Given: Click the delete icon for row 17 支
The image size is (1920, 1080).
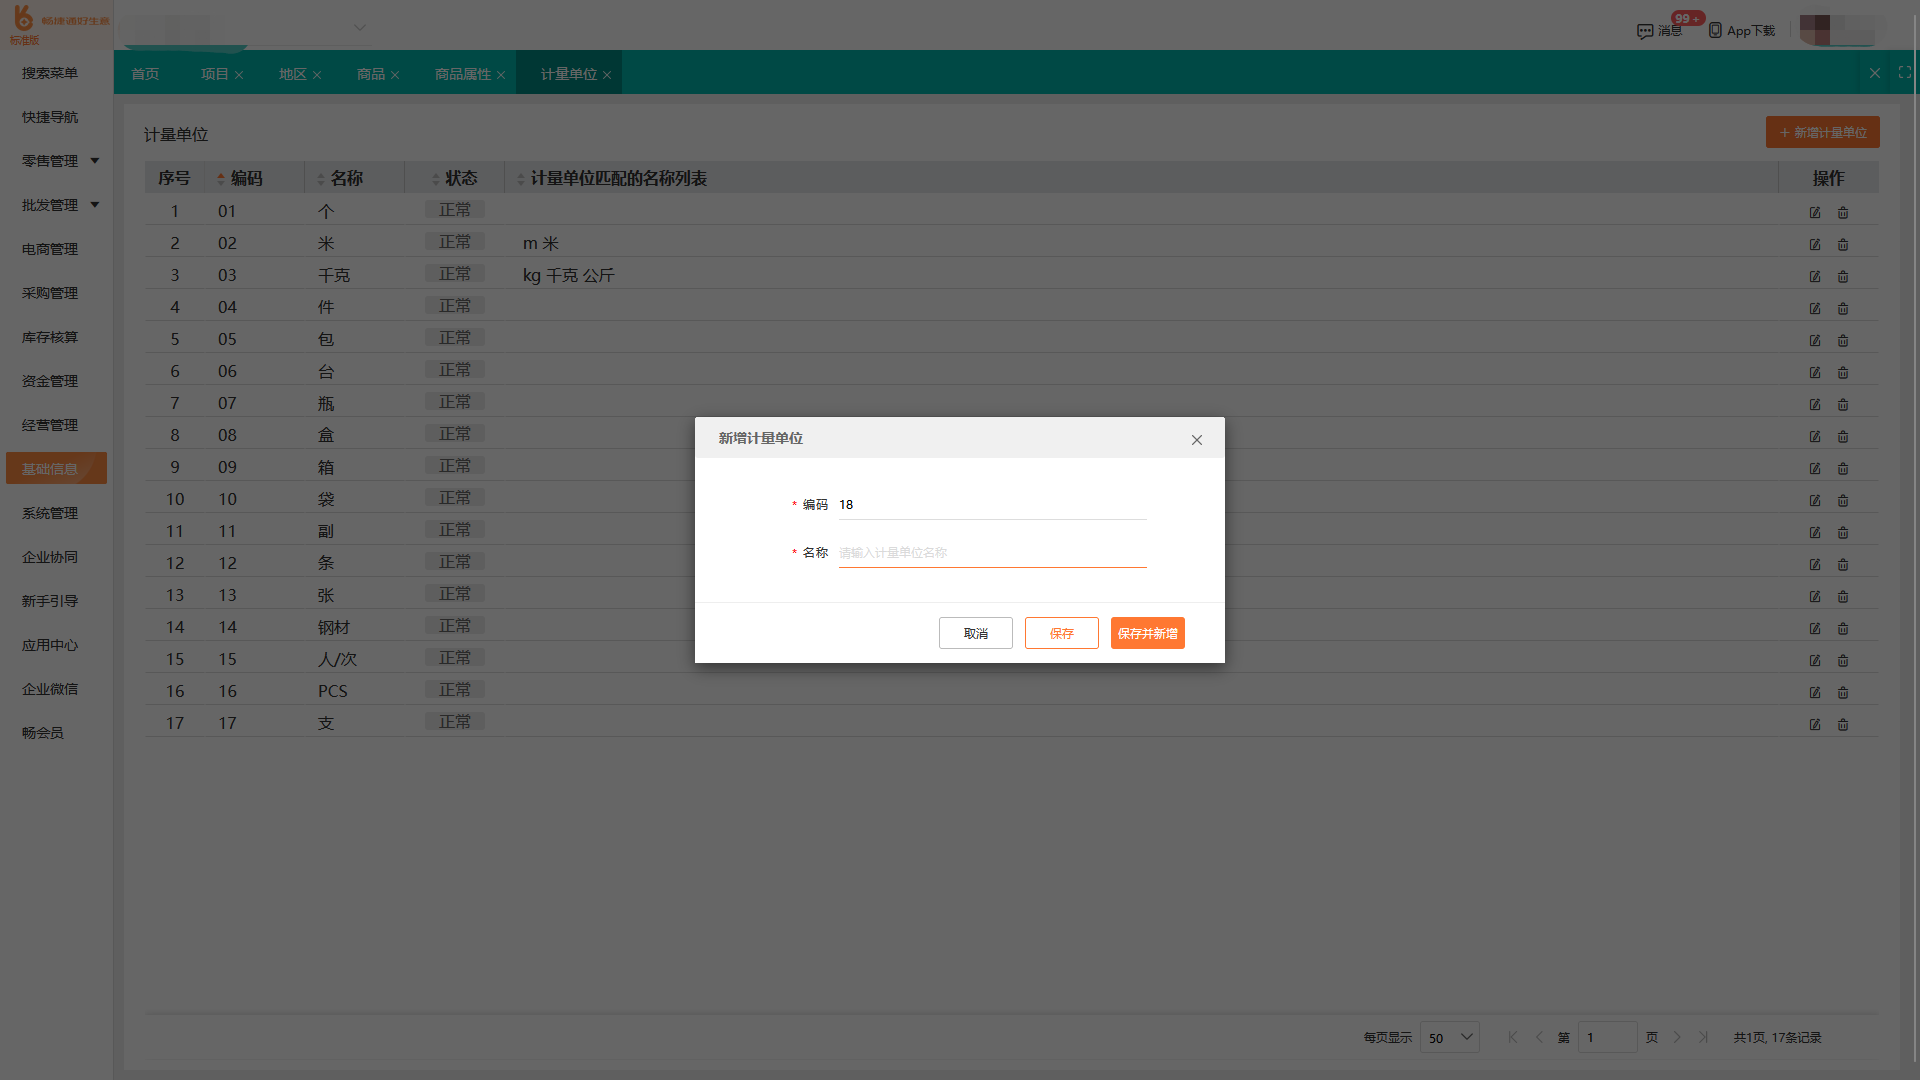Looking at the screenshot, I should [1844, 724].
